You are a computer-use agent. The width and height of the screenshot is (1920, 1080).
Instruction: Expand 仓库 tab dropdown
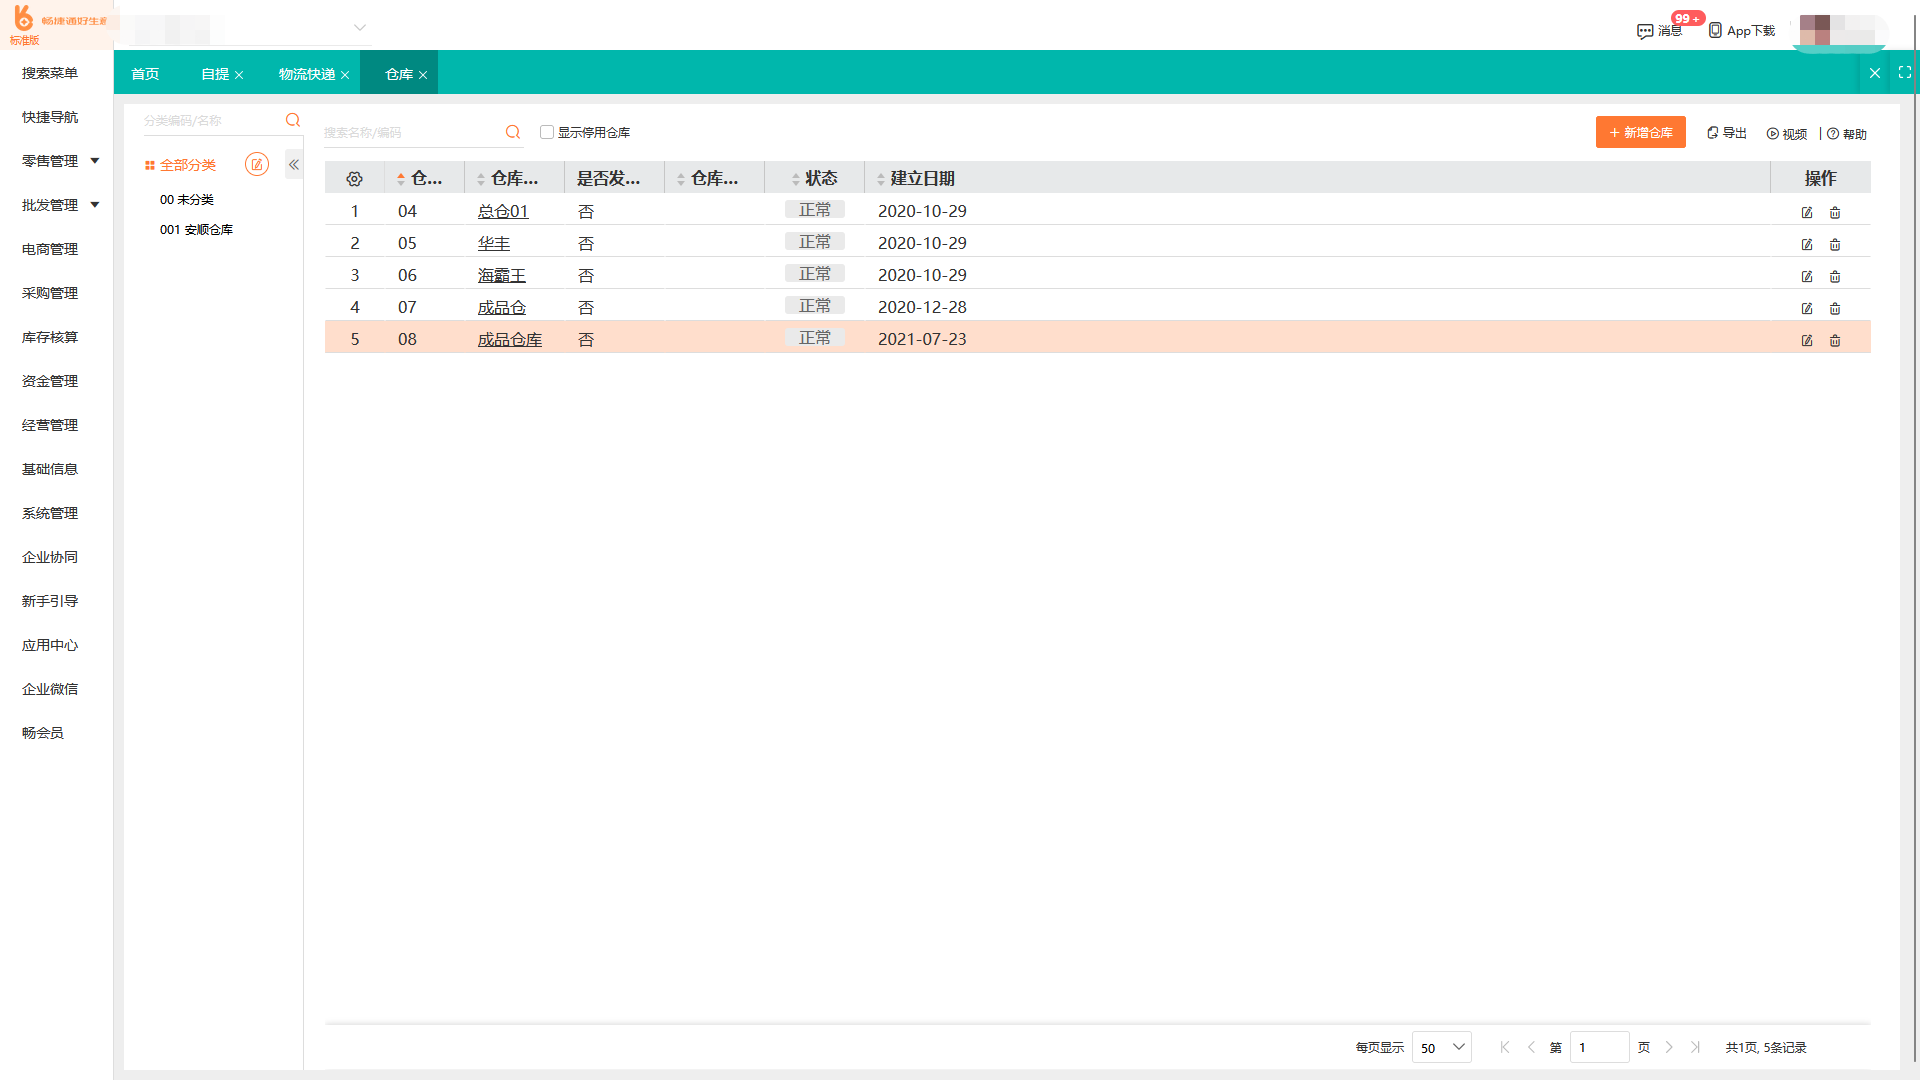[x=398, y=74]
